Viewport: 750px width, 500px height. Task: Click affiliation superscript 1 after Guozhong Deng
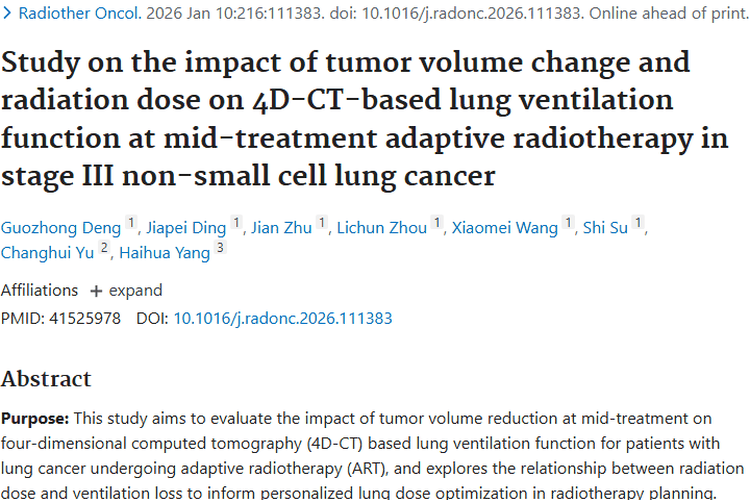pos(131,222)
